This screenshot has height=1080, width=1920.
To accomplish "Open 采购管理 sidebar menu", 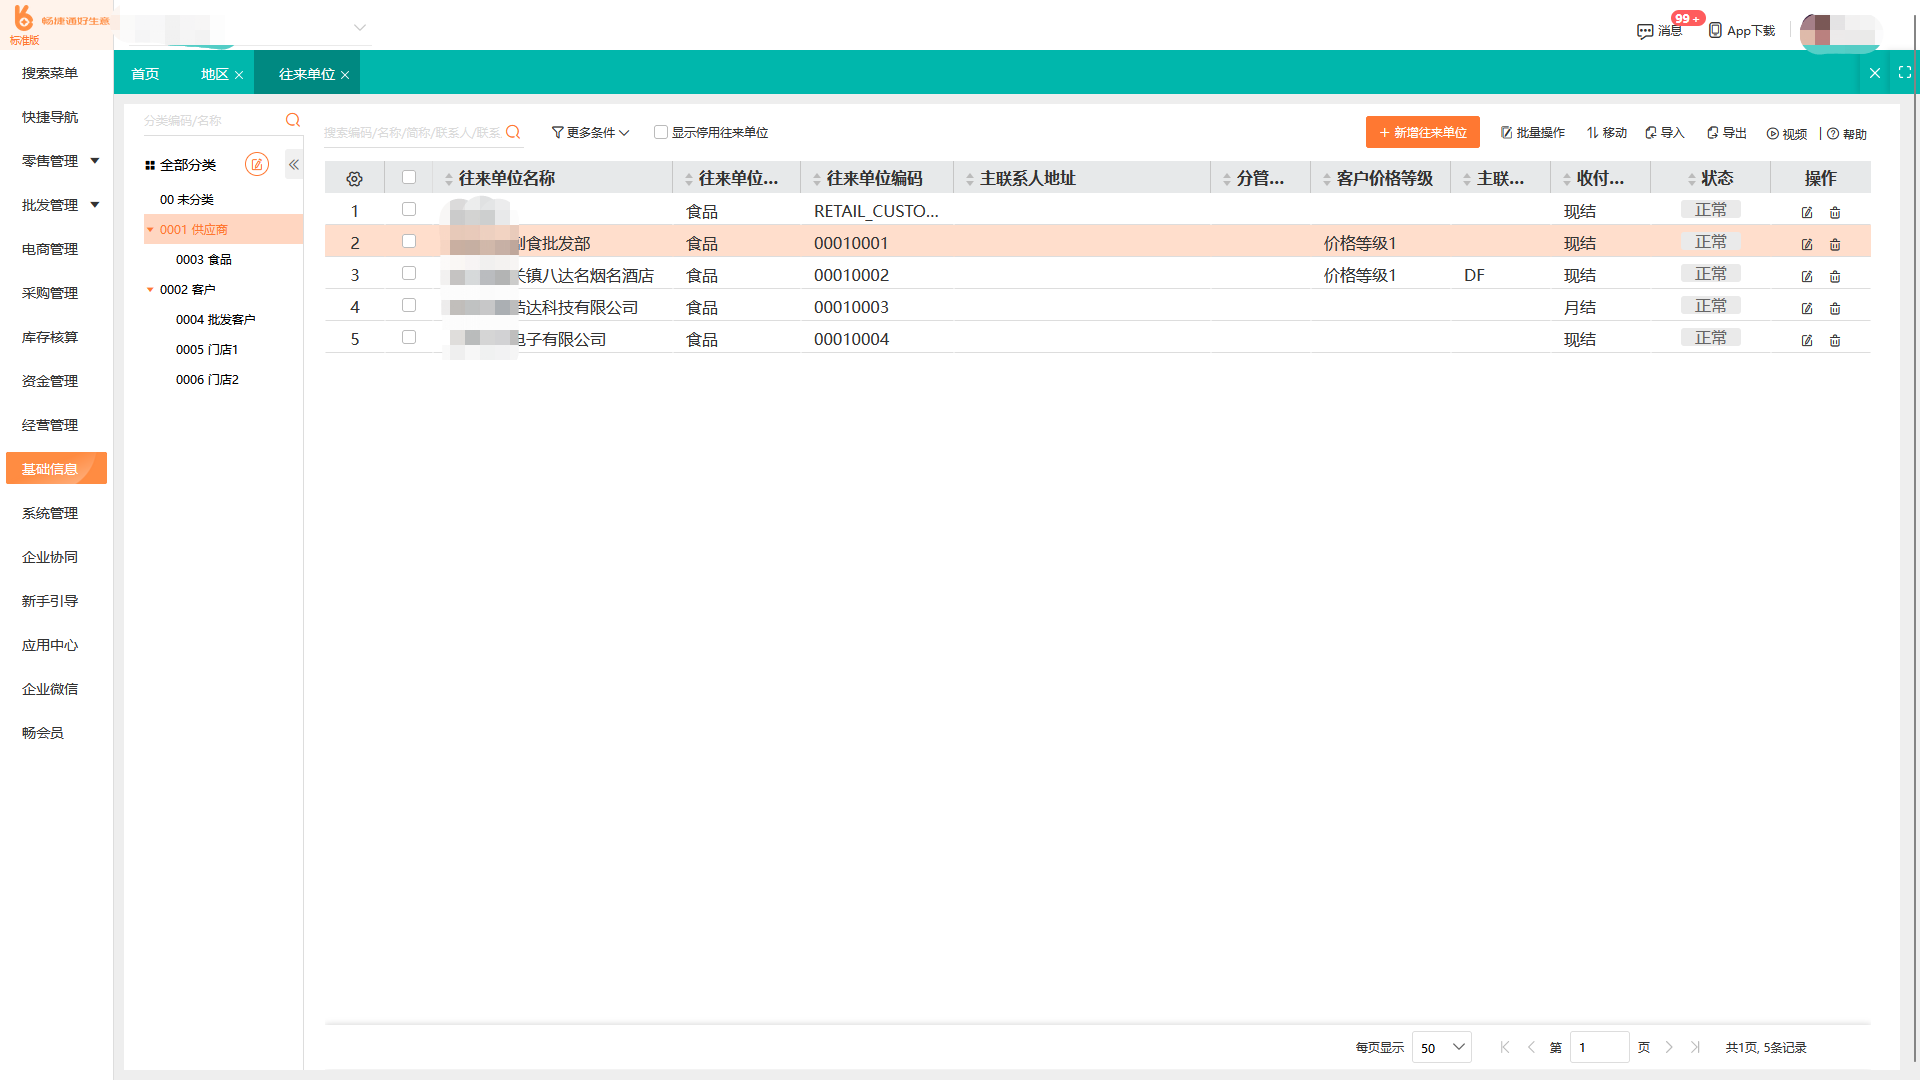I will [51, 293].
